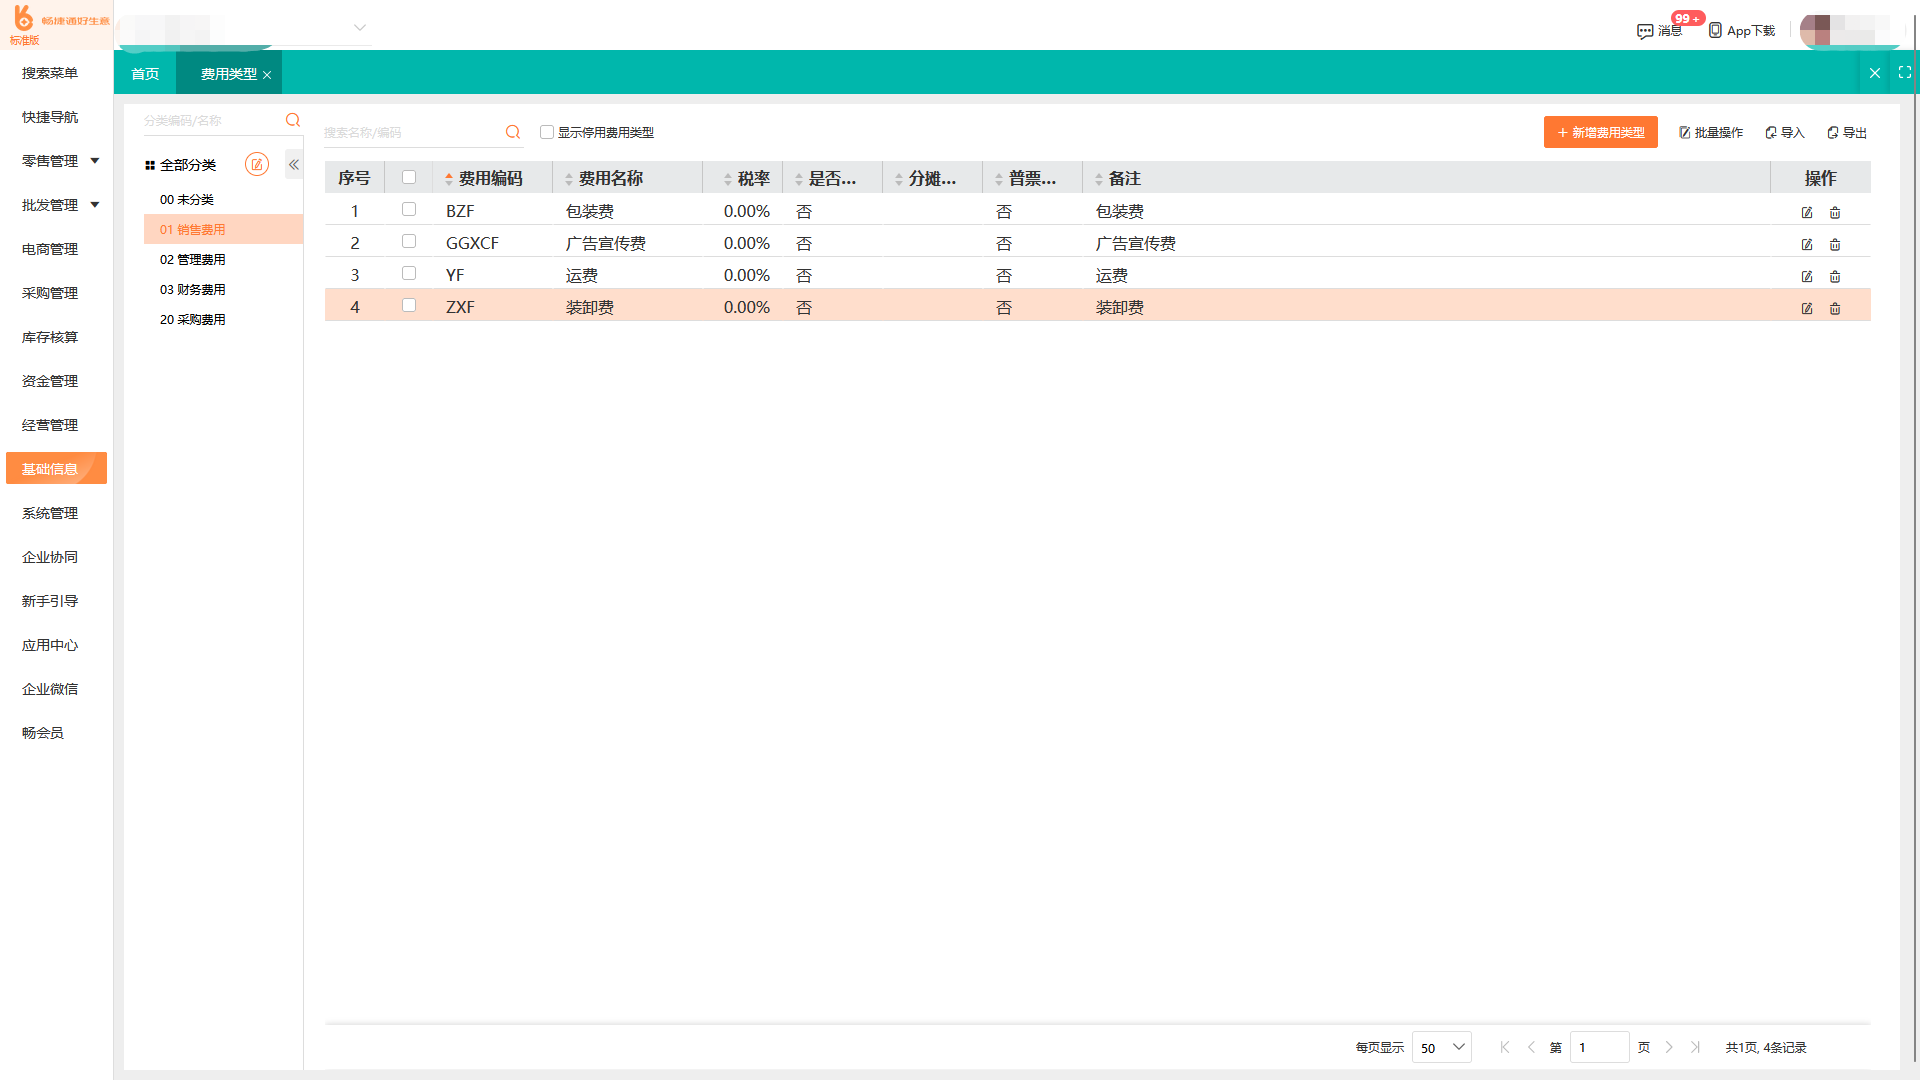This screenshot has height=1080, width=1920.
Task: Click the collapse left panel arrow
Action: (x=294, y=164)
